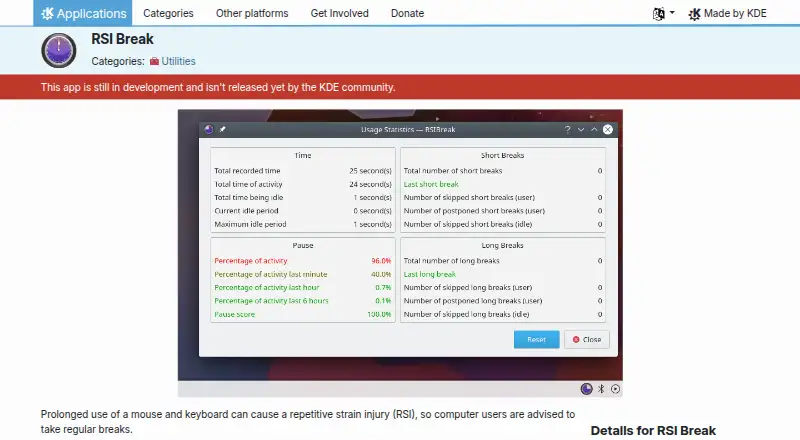
Task: Click the 100.0% pause score value
Action: [379, 314]
